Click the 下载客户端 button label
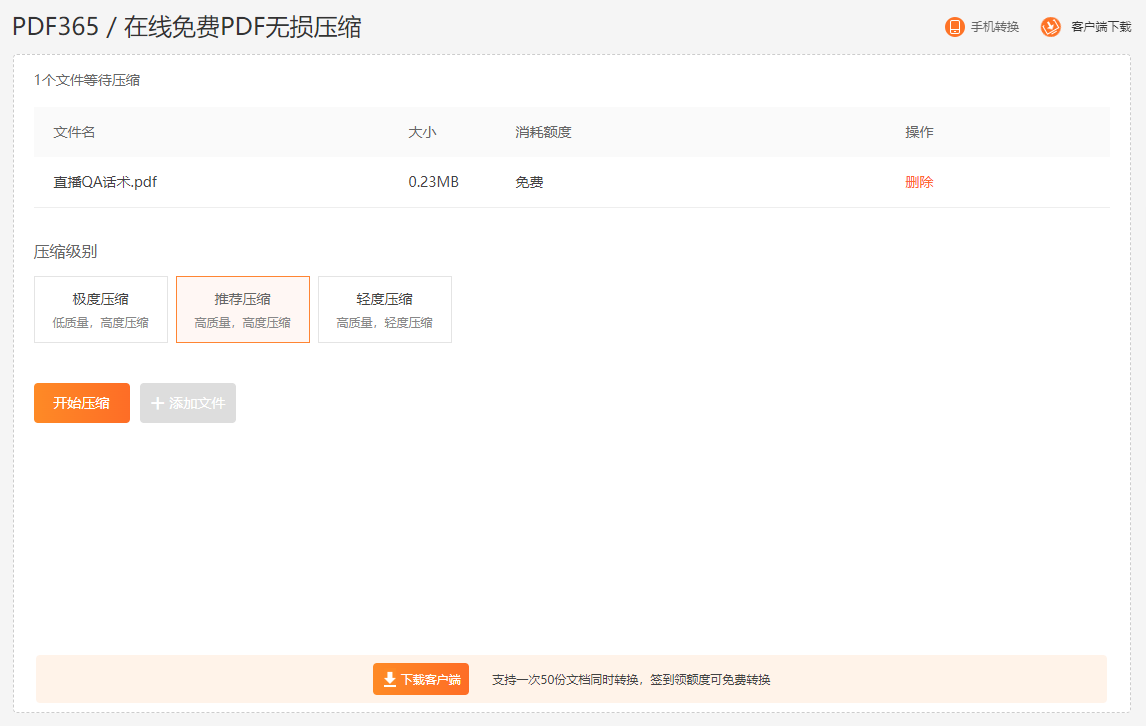 431,680
